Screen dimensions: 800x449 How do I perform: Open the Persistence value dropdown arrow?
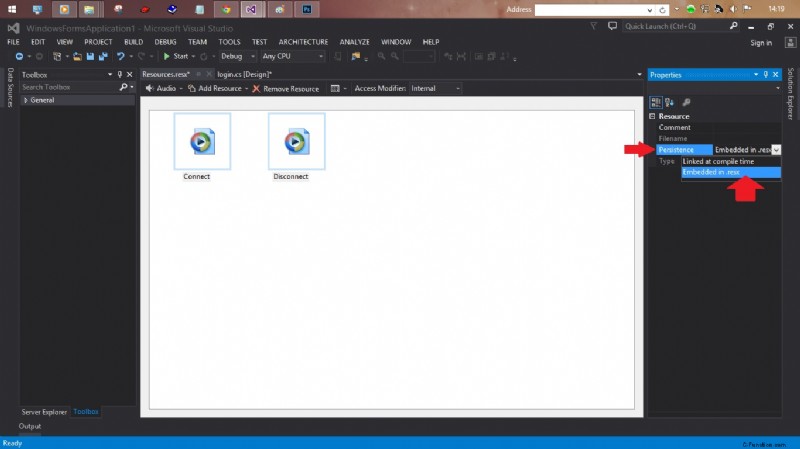pyautogui.click(x=776, y=149)
